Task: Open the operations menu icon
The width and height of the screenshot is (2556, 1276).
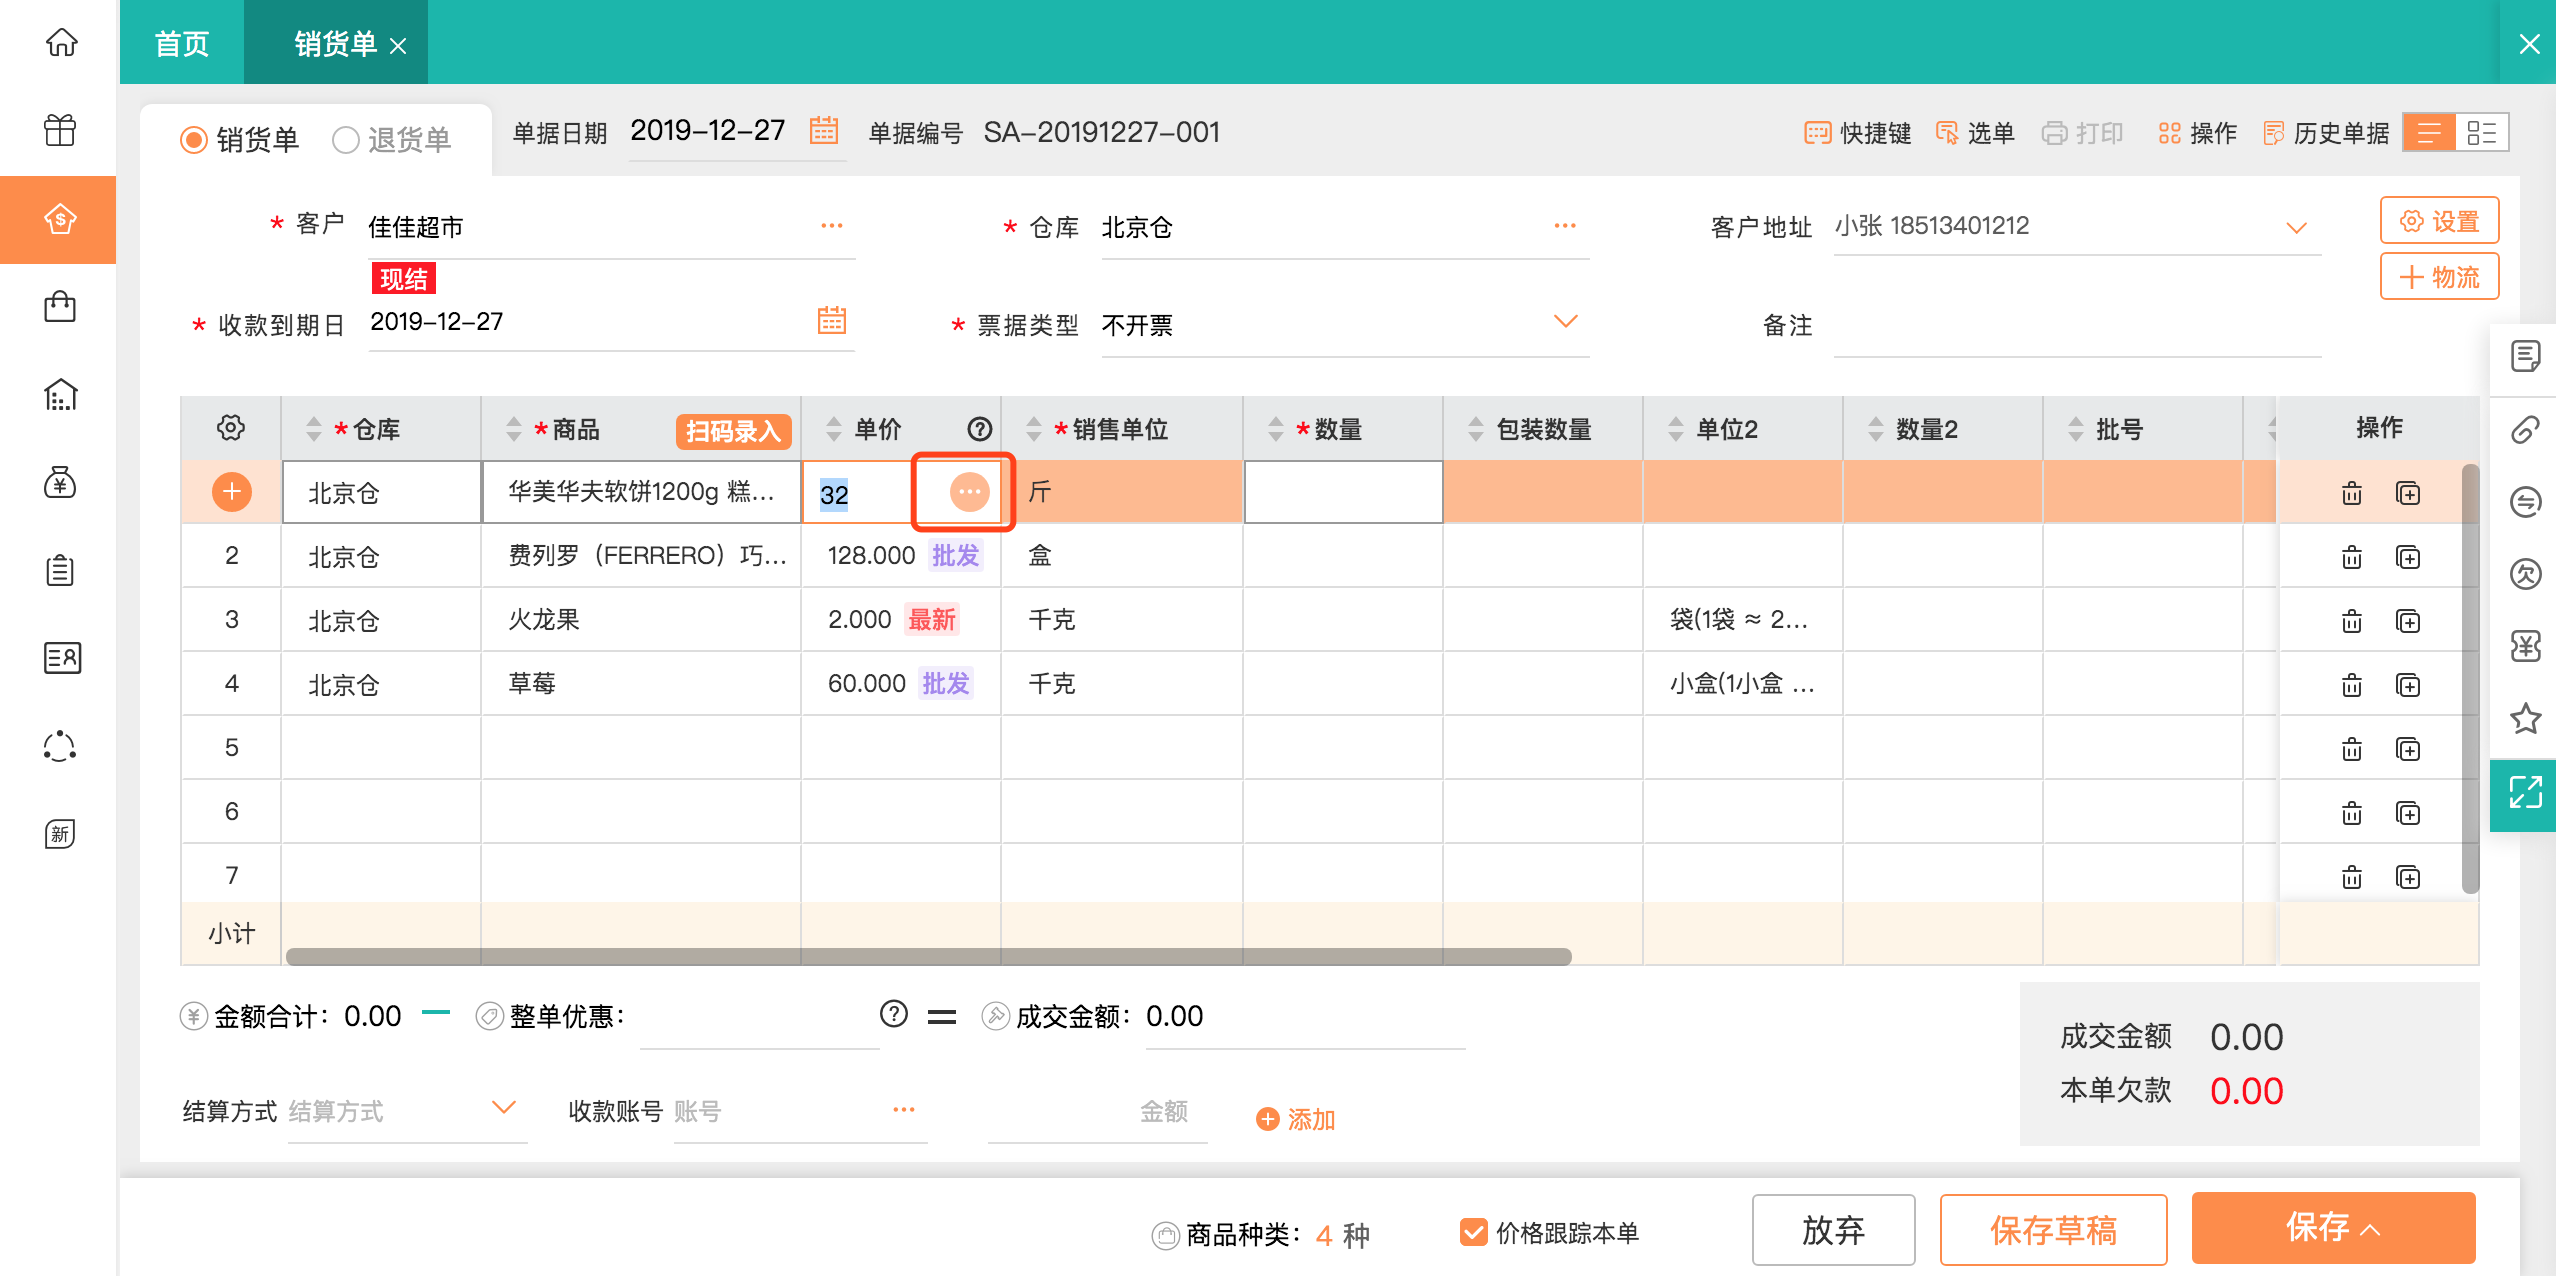Action: [965, 492]
